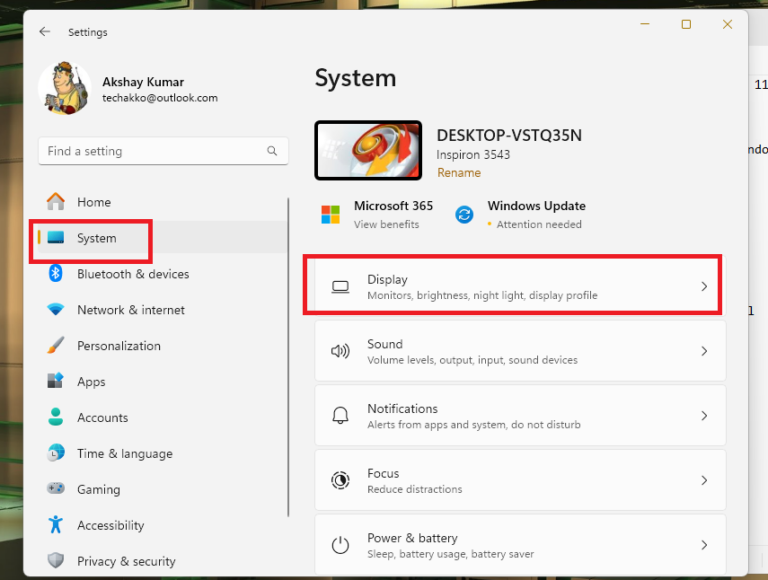Click the Inspiron 3543 model text

point(473,155)
